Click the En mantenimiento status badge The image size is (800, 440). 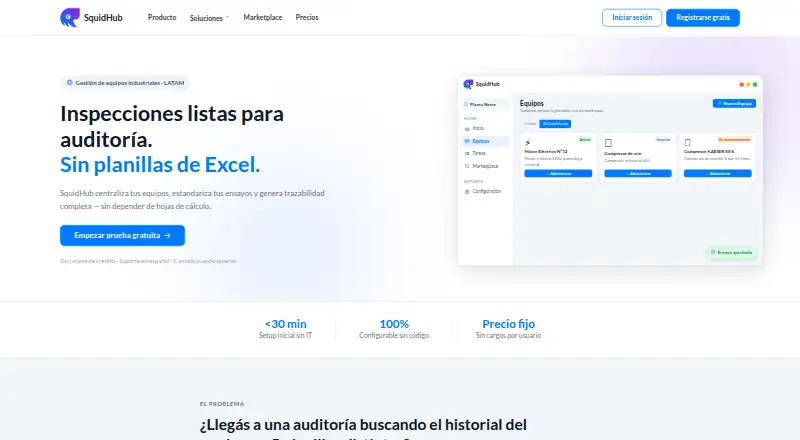(734, 139)
